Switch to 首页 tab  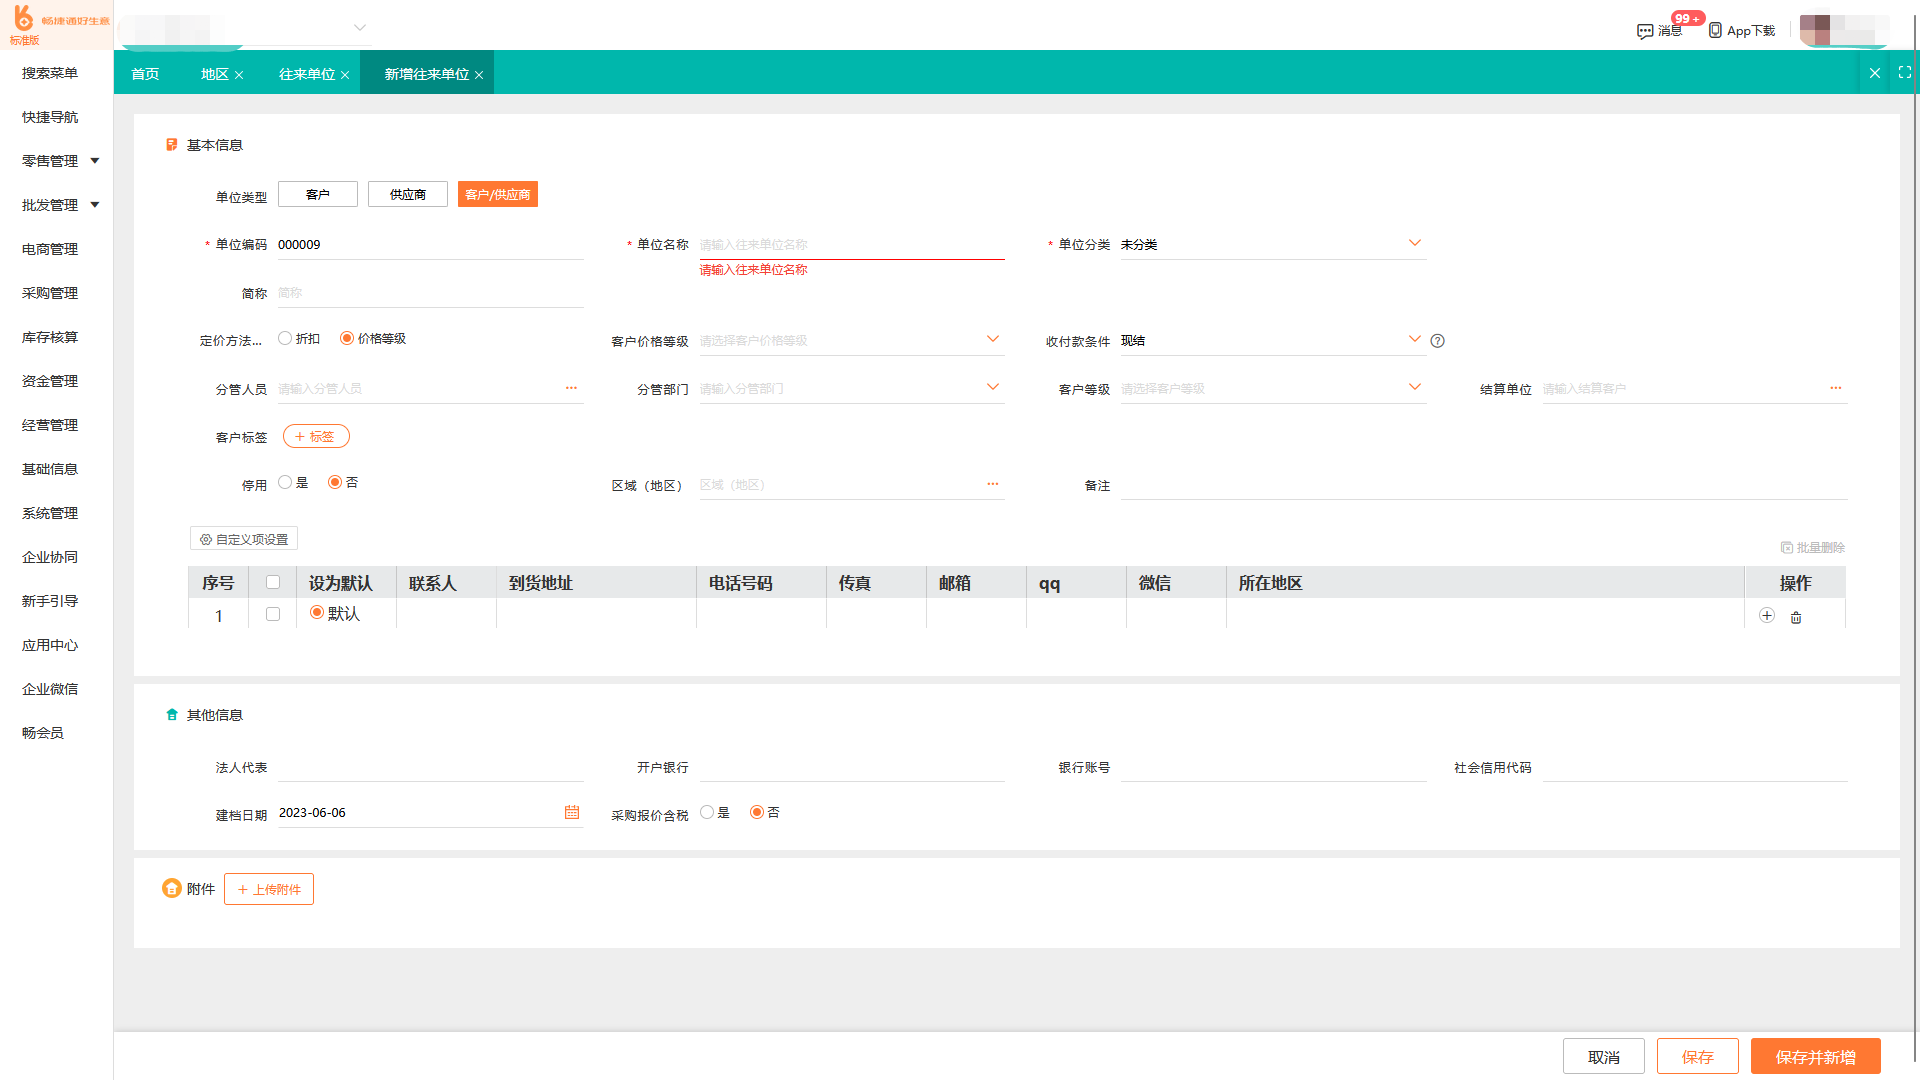click(x=145, y=73)
